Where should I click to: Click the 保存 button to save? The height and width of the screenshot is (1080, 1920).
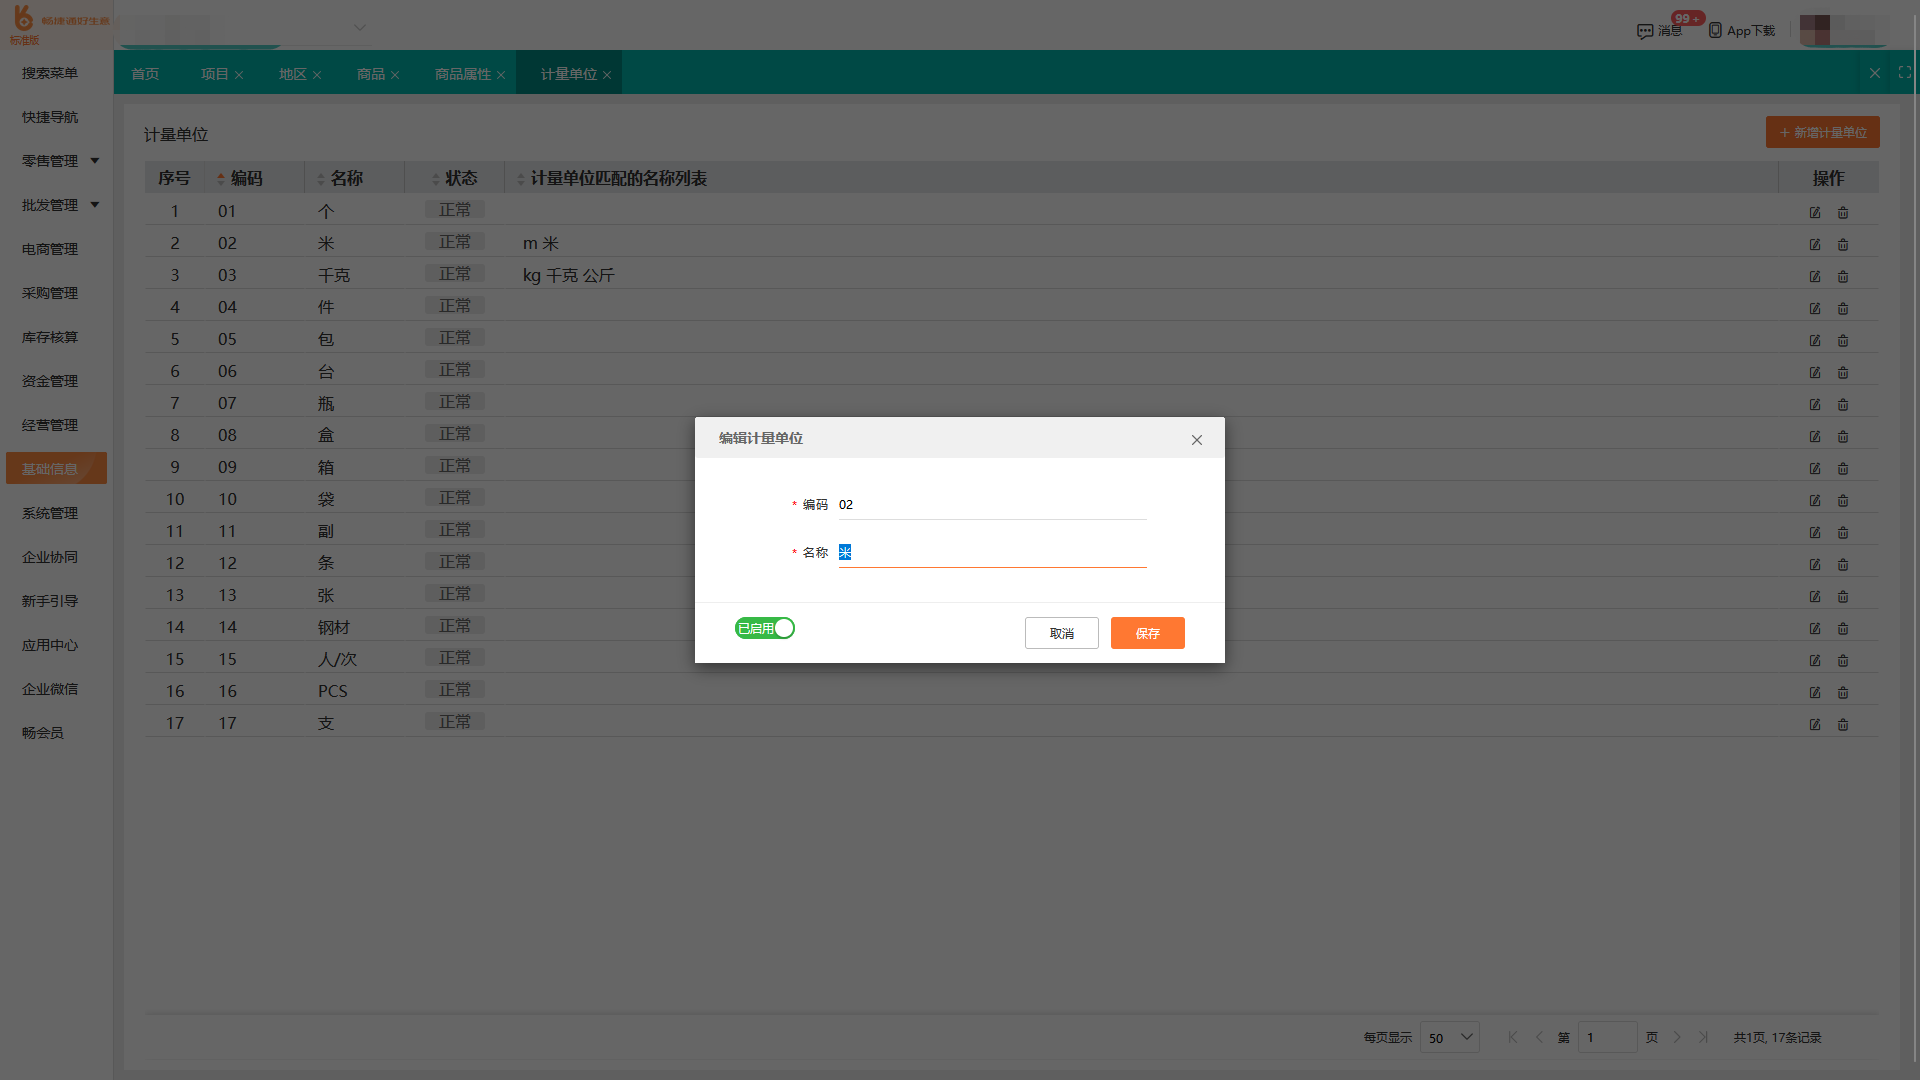pyautogui.click(x=1147, y=633)
